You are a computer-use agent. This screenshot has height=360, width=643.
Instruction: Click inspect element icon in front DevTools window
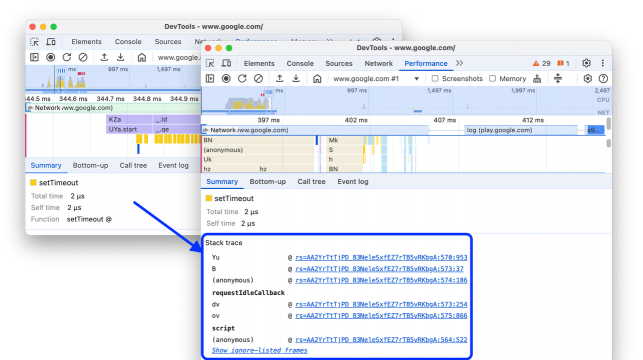(x=210, y=63)
